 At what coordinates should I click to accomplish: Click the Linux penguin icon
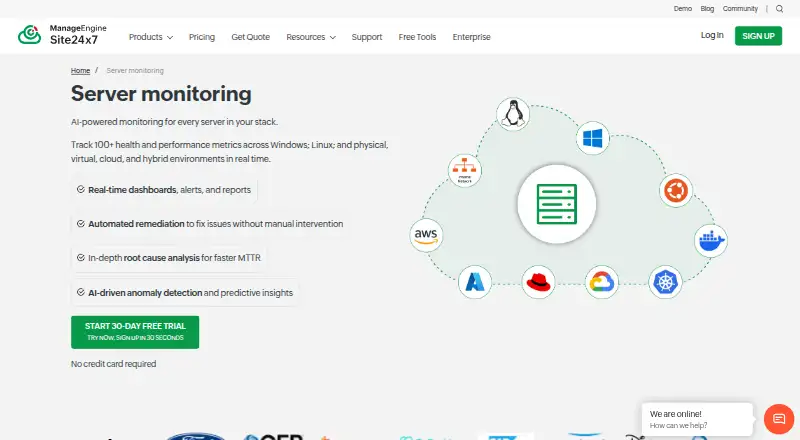click(x=513, y=114)
